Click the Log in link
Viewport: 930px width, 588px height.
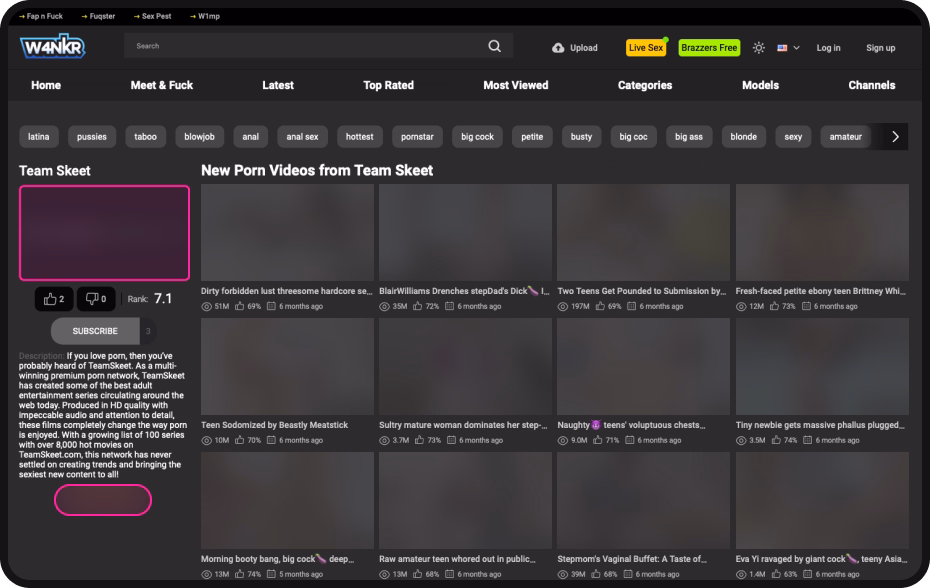pos(828,47)
